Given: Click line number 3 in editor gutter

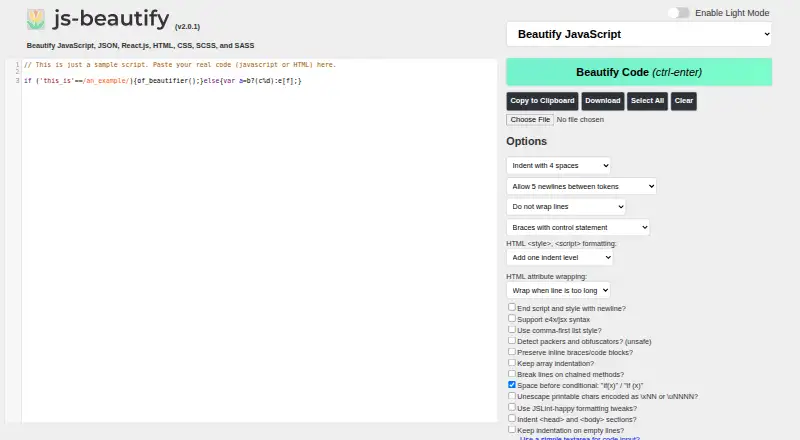Looking at the screenshot, I should click(17, 81).
